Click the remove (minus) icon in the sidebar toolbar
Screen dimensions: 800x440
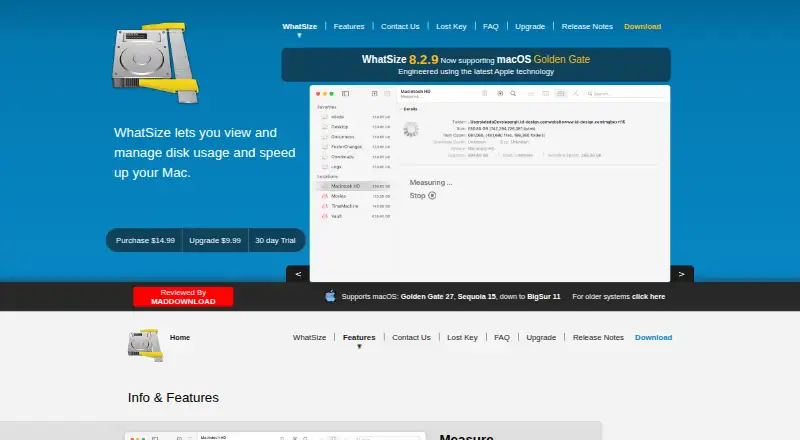point(387,93)
